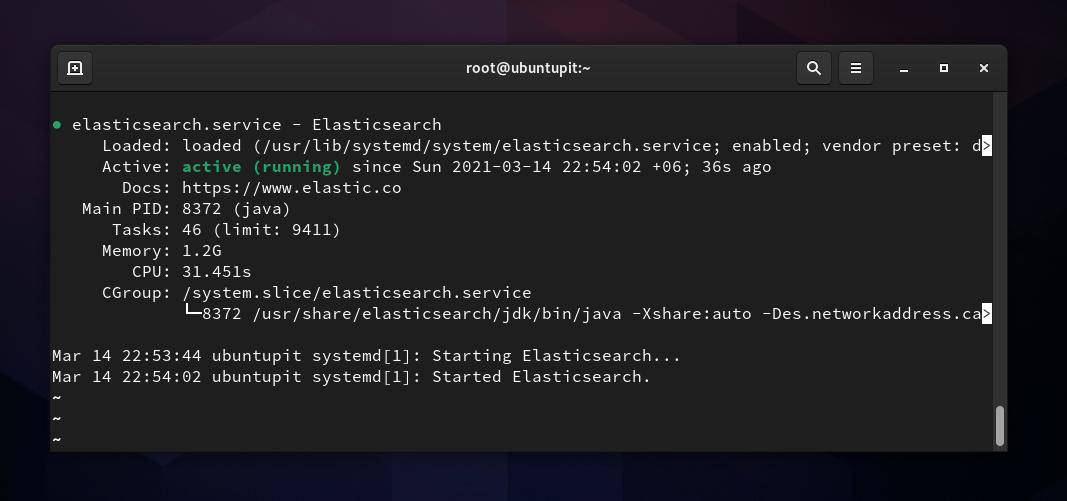
Task: Click the window title root@ubuntupit:~
Action: [x=528, y=68]
